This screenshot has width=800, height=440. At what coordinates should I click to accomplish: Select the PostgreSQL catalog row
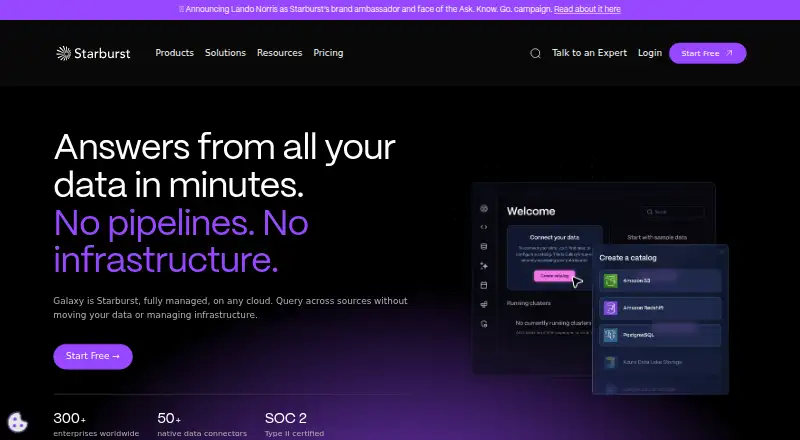(660, 335)
